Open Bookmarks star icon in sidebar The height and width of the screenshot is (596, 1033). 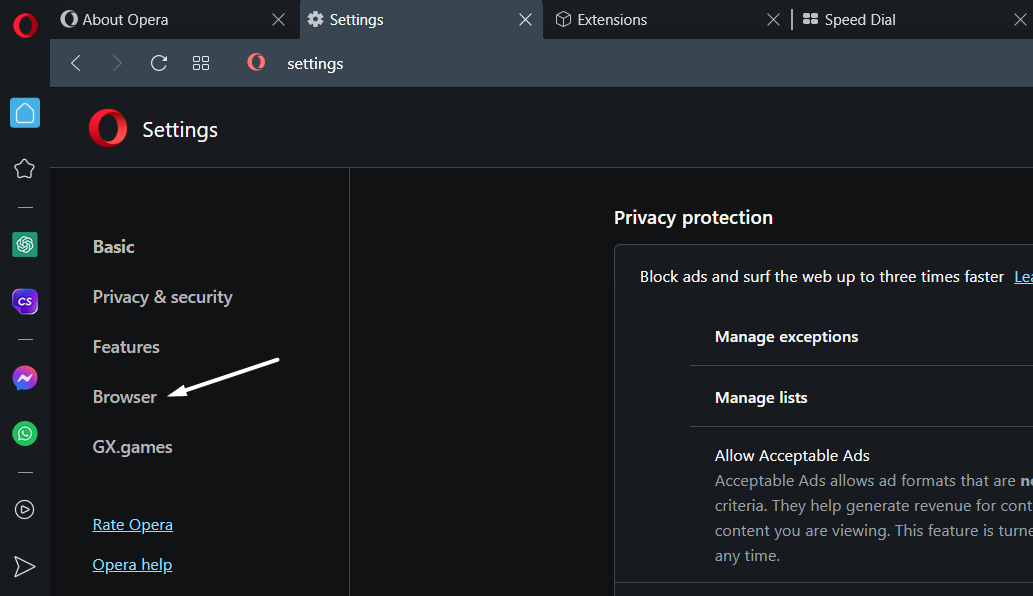coord(25,169)
